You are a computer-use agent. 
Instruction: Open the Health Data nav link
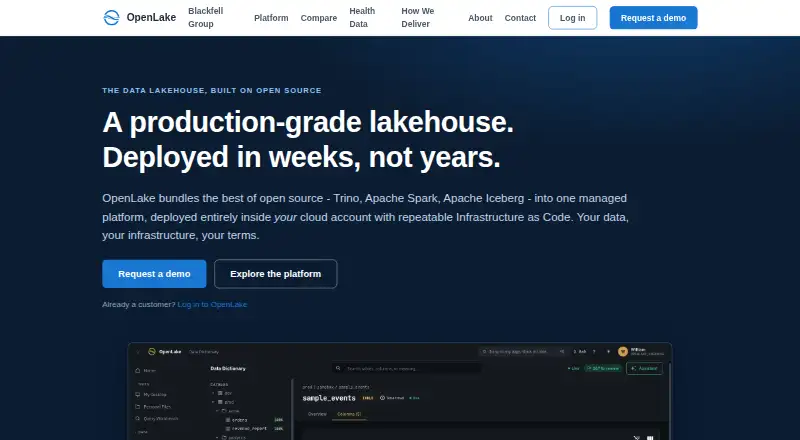pyautogui.click(x=362, y=17)
